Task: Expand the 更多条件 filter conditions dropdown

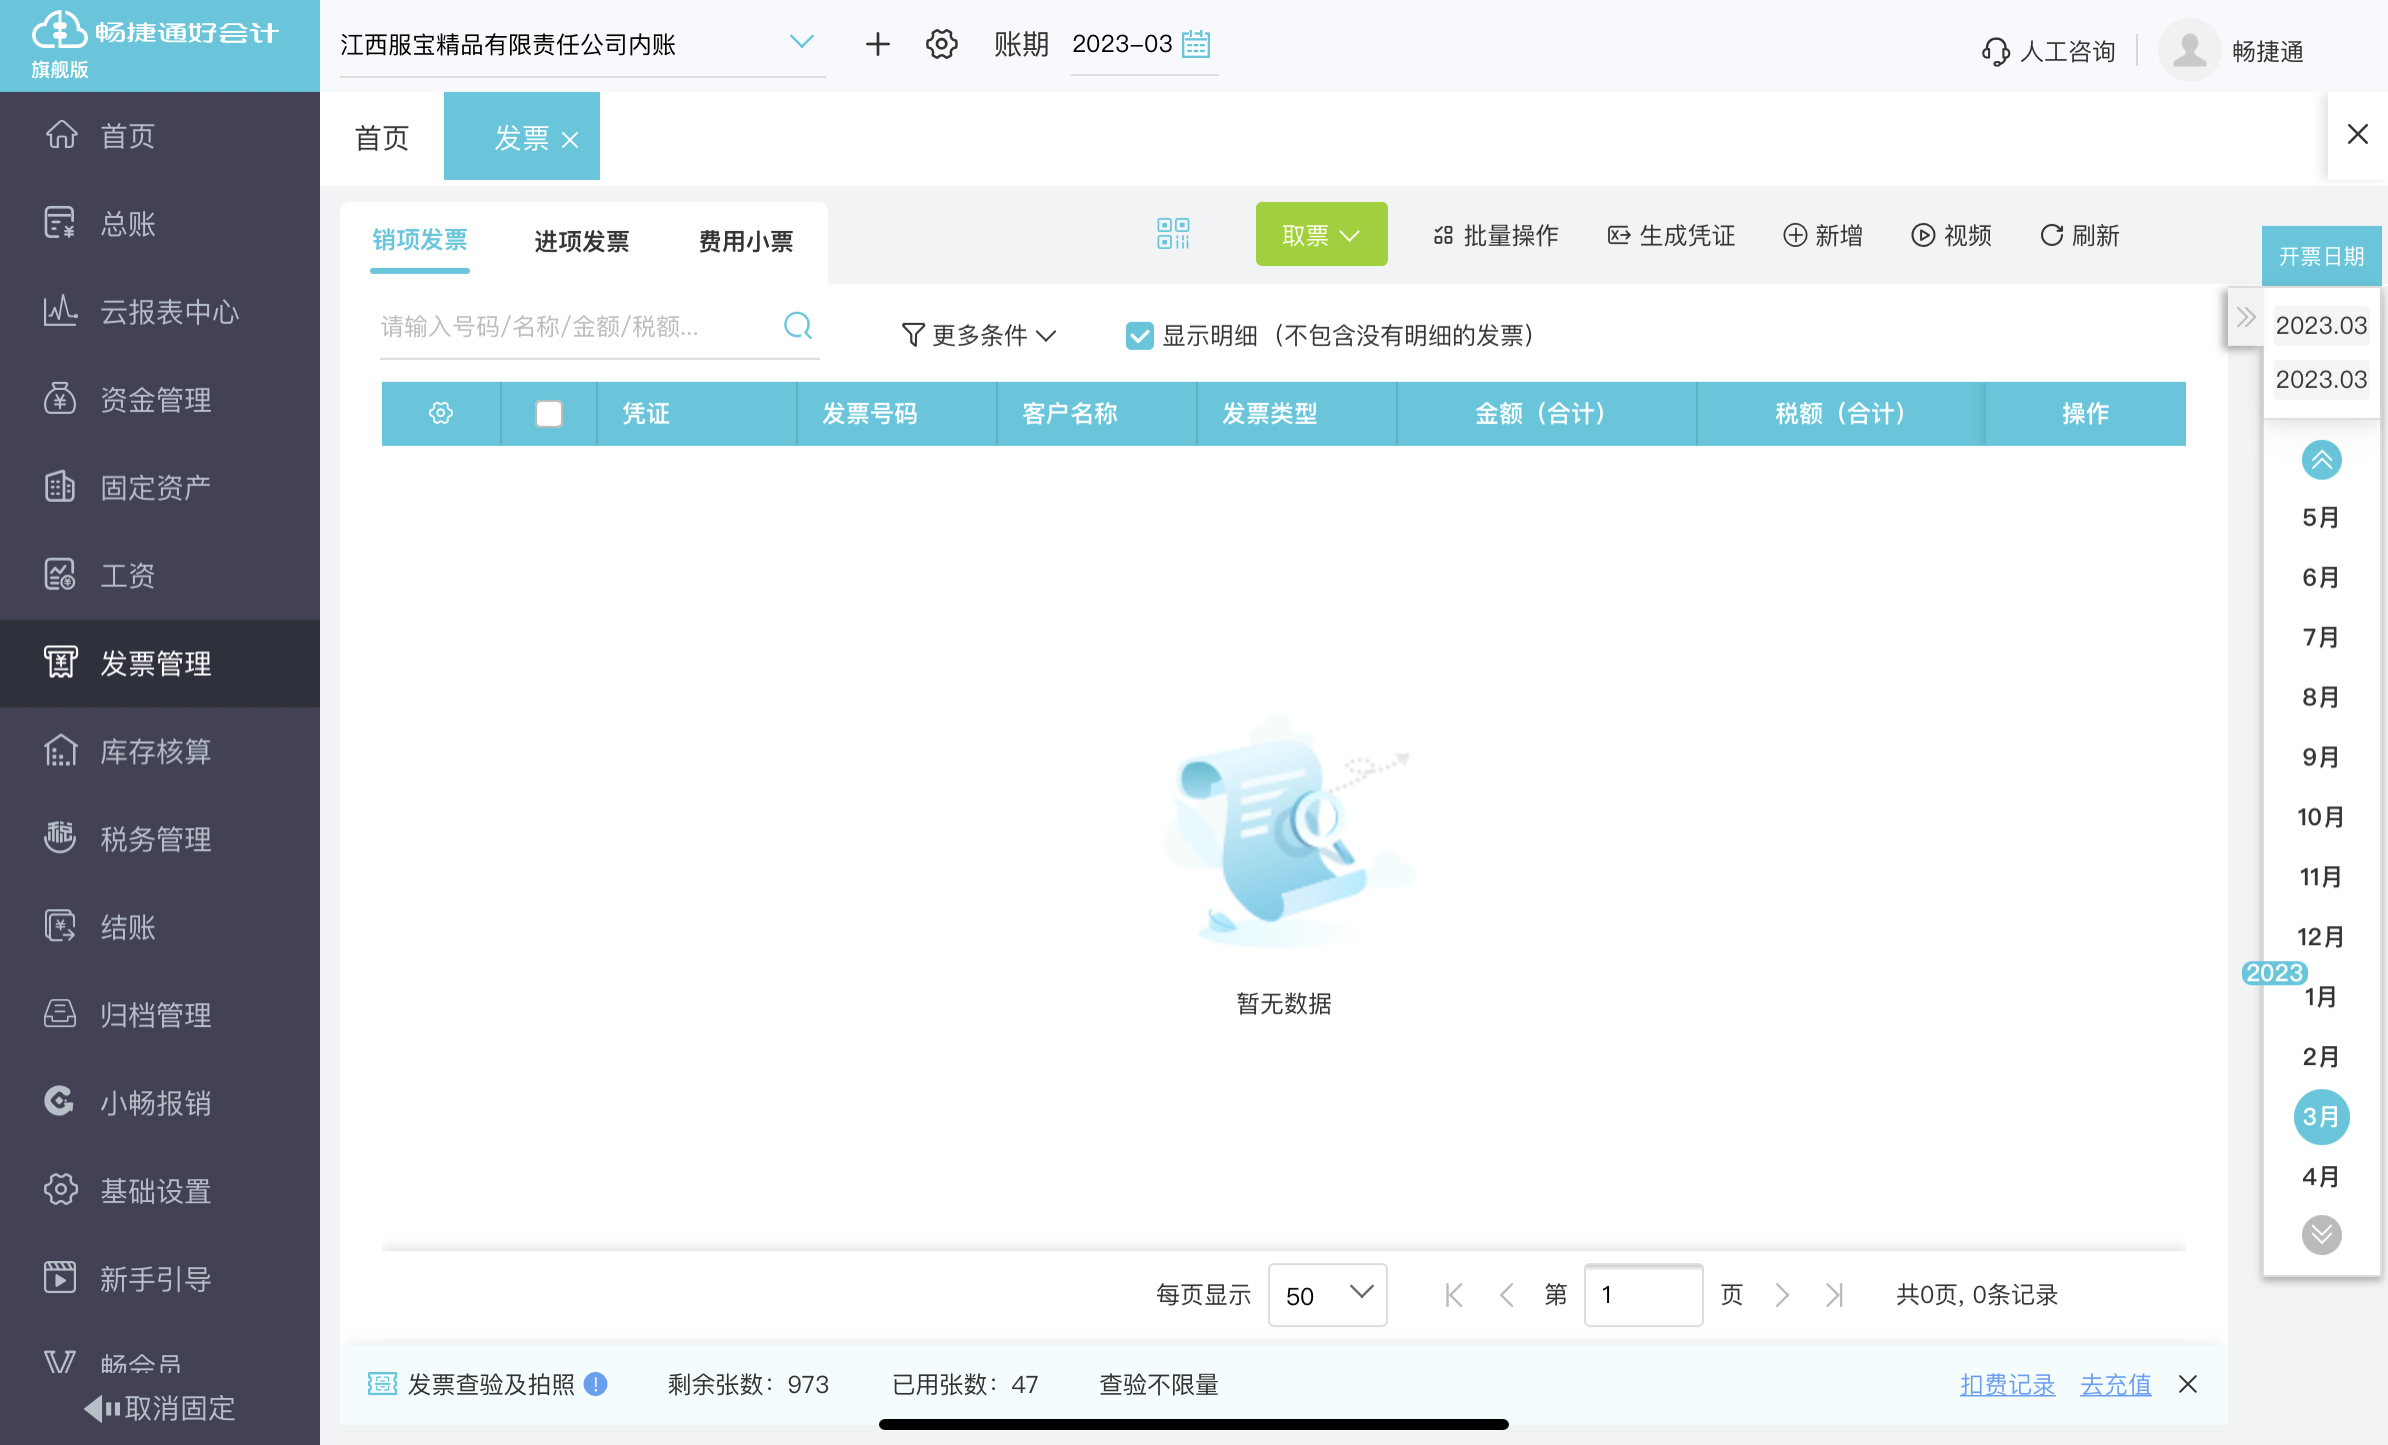Action: (x=981, y=334)
